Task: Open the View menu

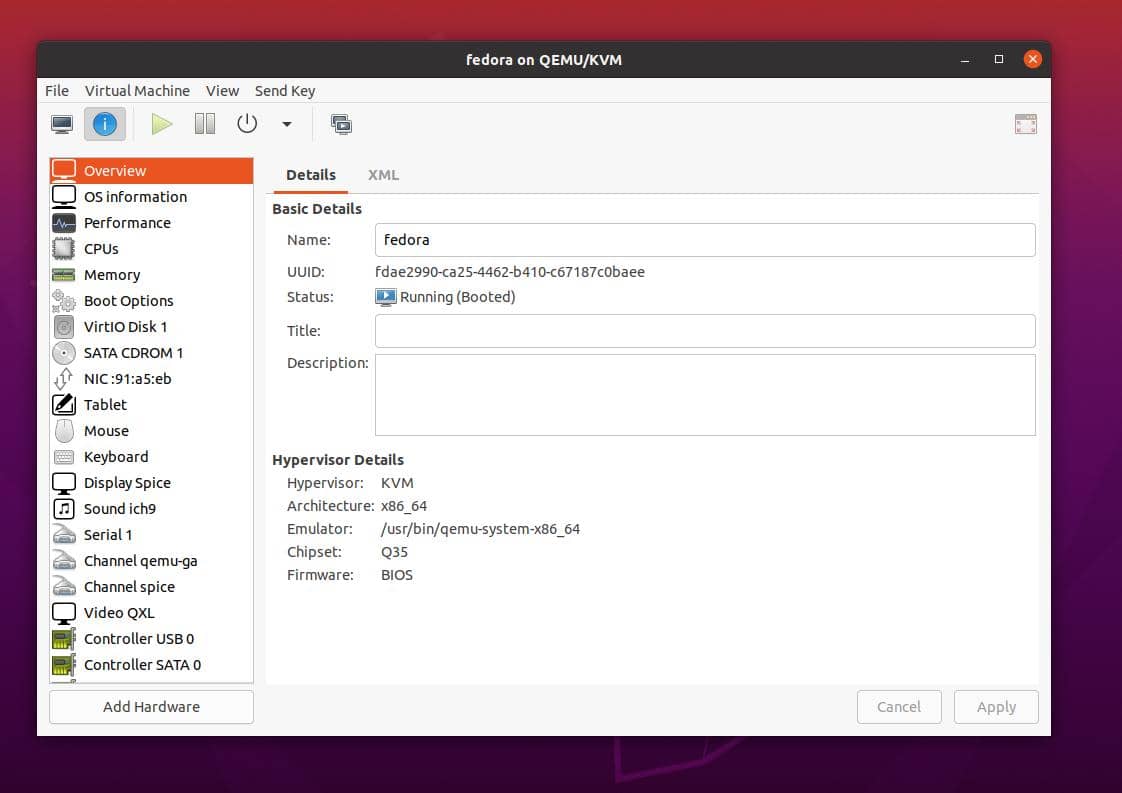Action: 223,91
